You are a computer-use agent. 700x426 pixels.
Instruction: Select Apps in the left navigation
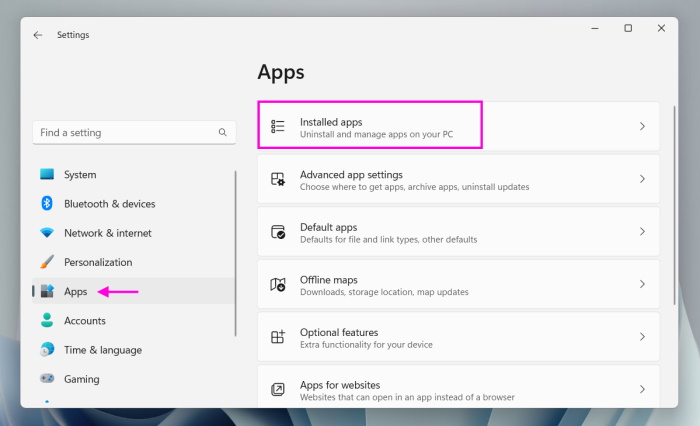point(76,292)
